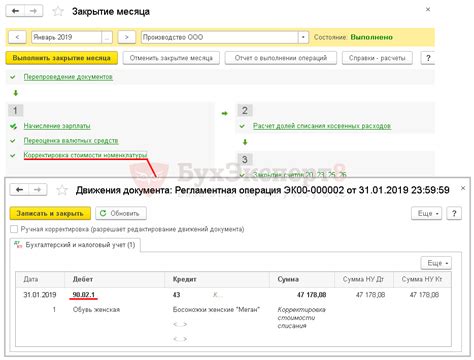Switch to next month period
The height and width of the screenshot is (360, 474).
127,37
